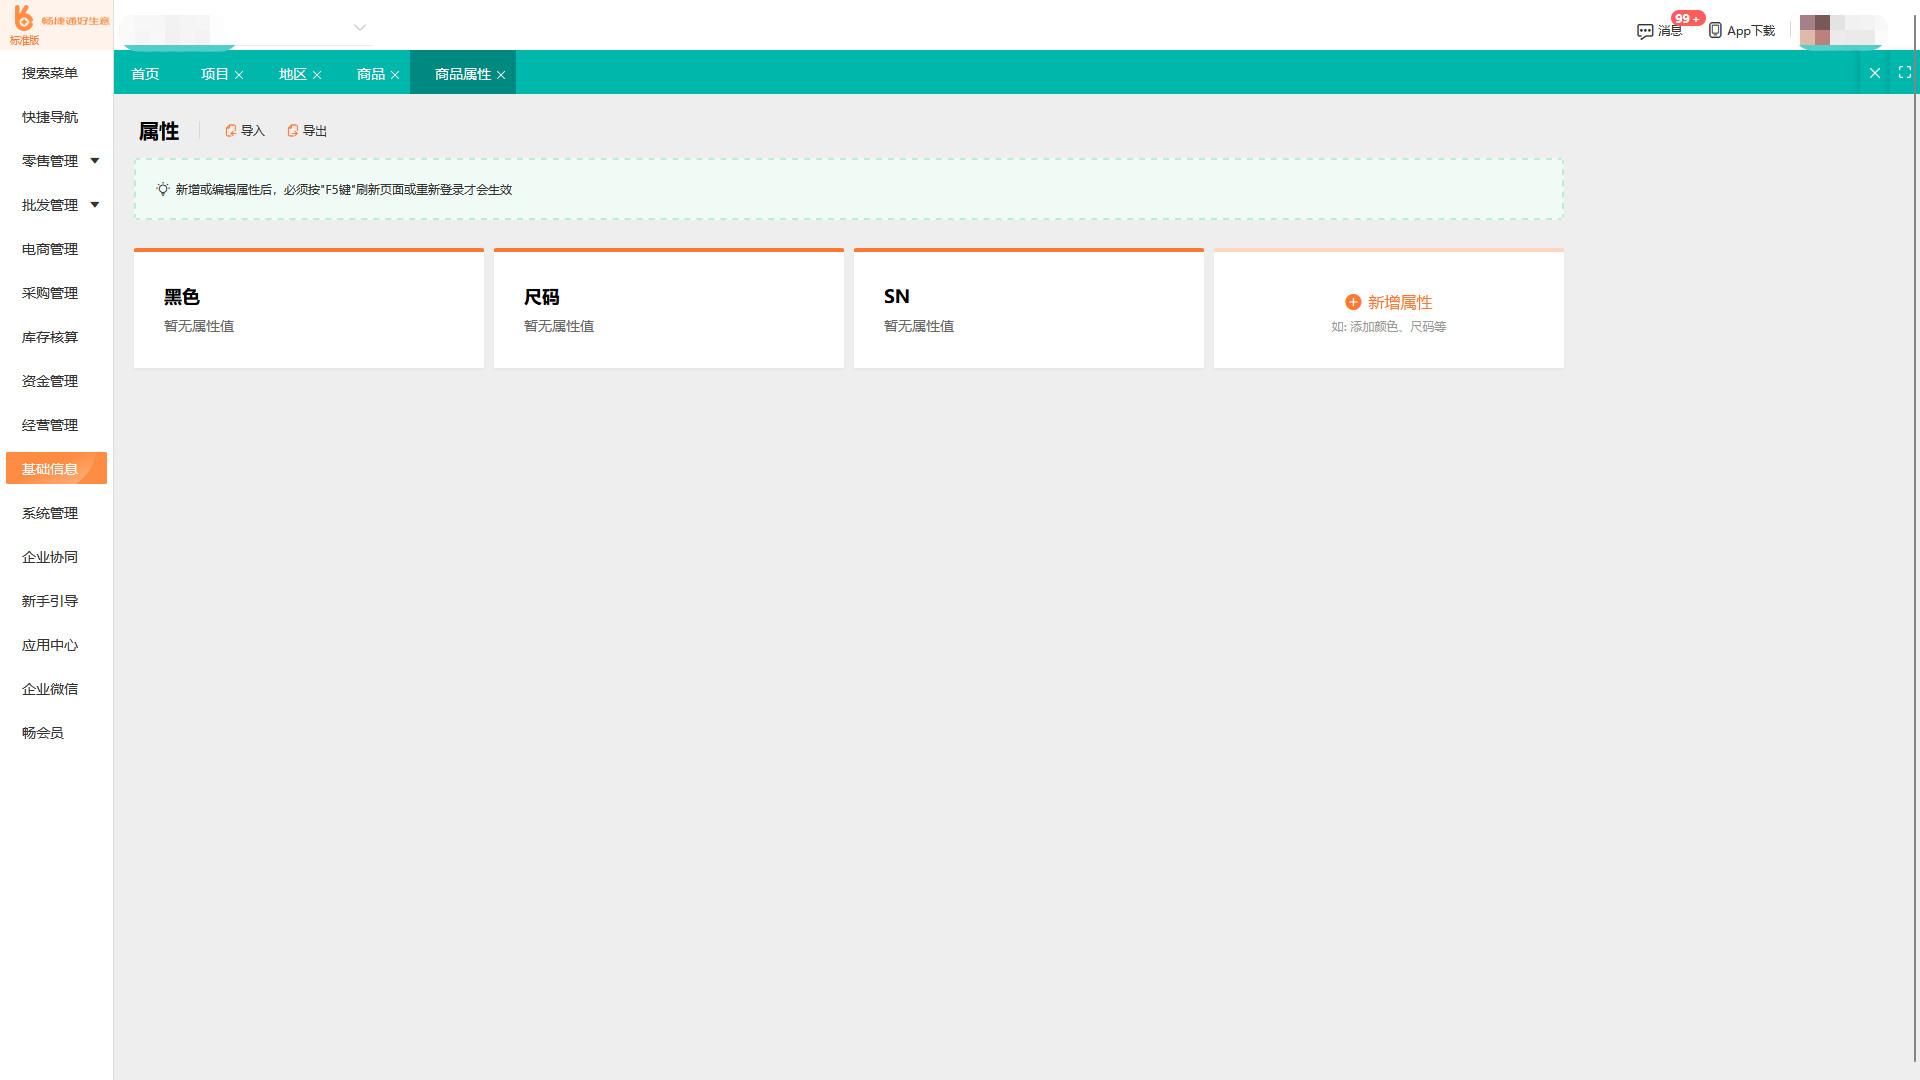1920x1080 pixels.
Task: Expand the 项目 dropdown menu
Action: coord(215,73)
